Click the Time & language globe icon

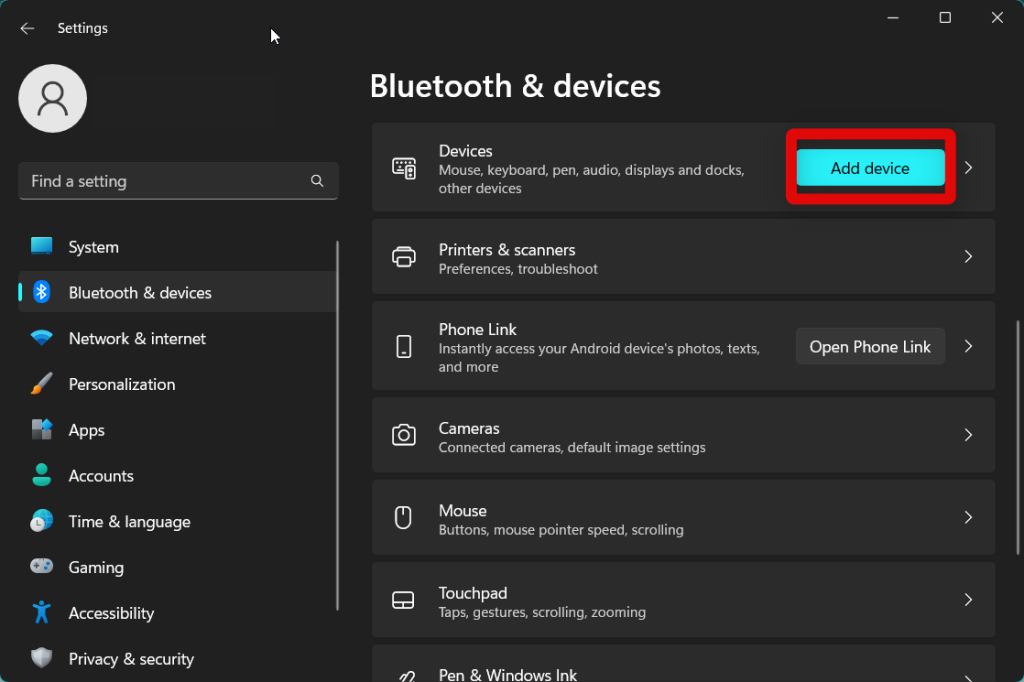[x=41, y=521]
